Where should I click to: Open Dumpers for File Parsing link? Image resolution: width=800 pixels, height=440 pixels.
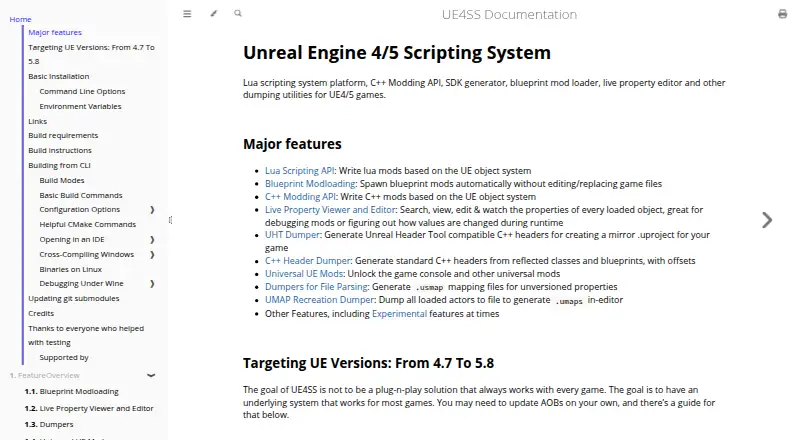tap(316, 287)
